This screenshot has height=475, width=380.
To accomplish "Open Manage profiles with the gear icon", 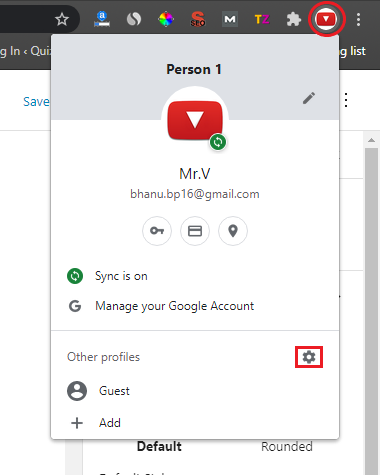I will 309,357.
